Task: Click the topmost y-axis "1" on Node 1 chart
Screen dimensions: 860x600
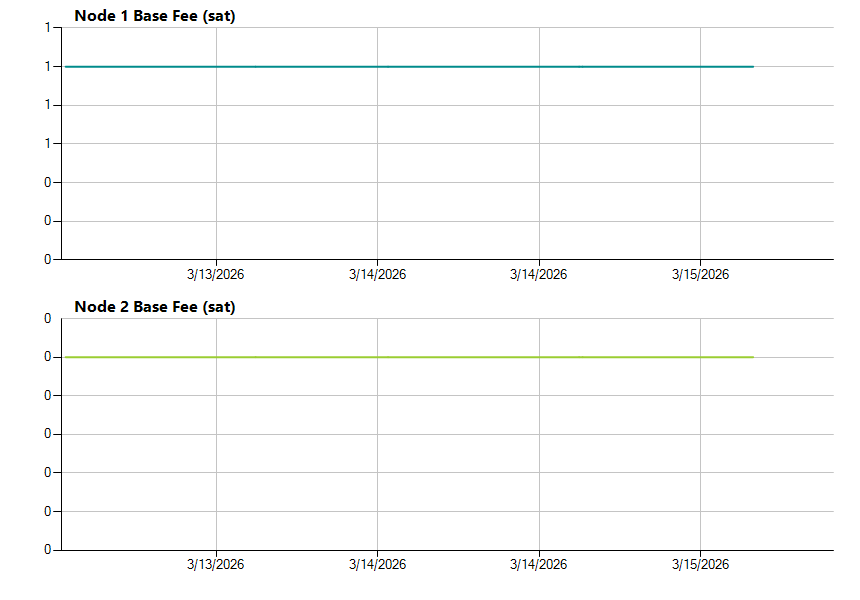Action: (46, 28)
